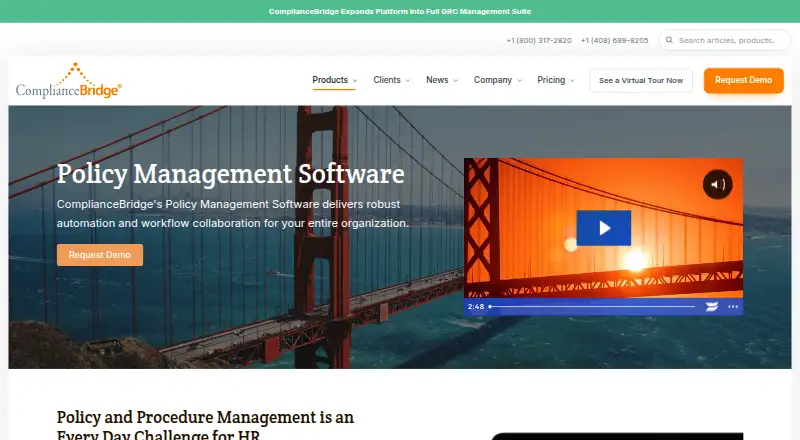The width and height of the screenshot is (800, 440).
Task: Expand the Products dropdown chevron
Action: 355,81
